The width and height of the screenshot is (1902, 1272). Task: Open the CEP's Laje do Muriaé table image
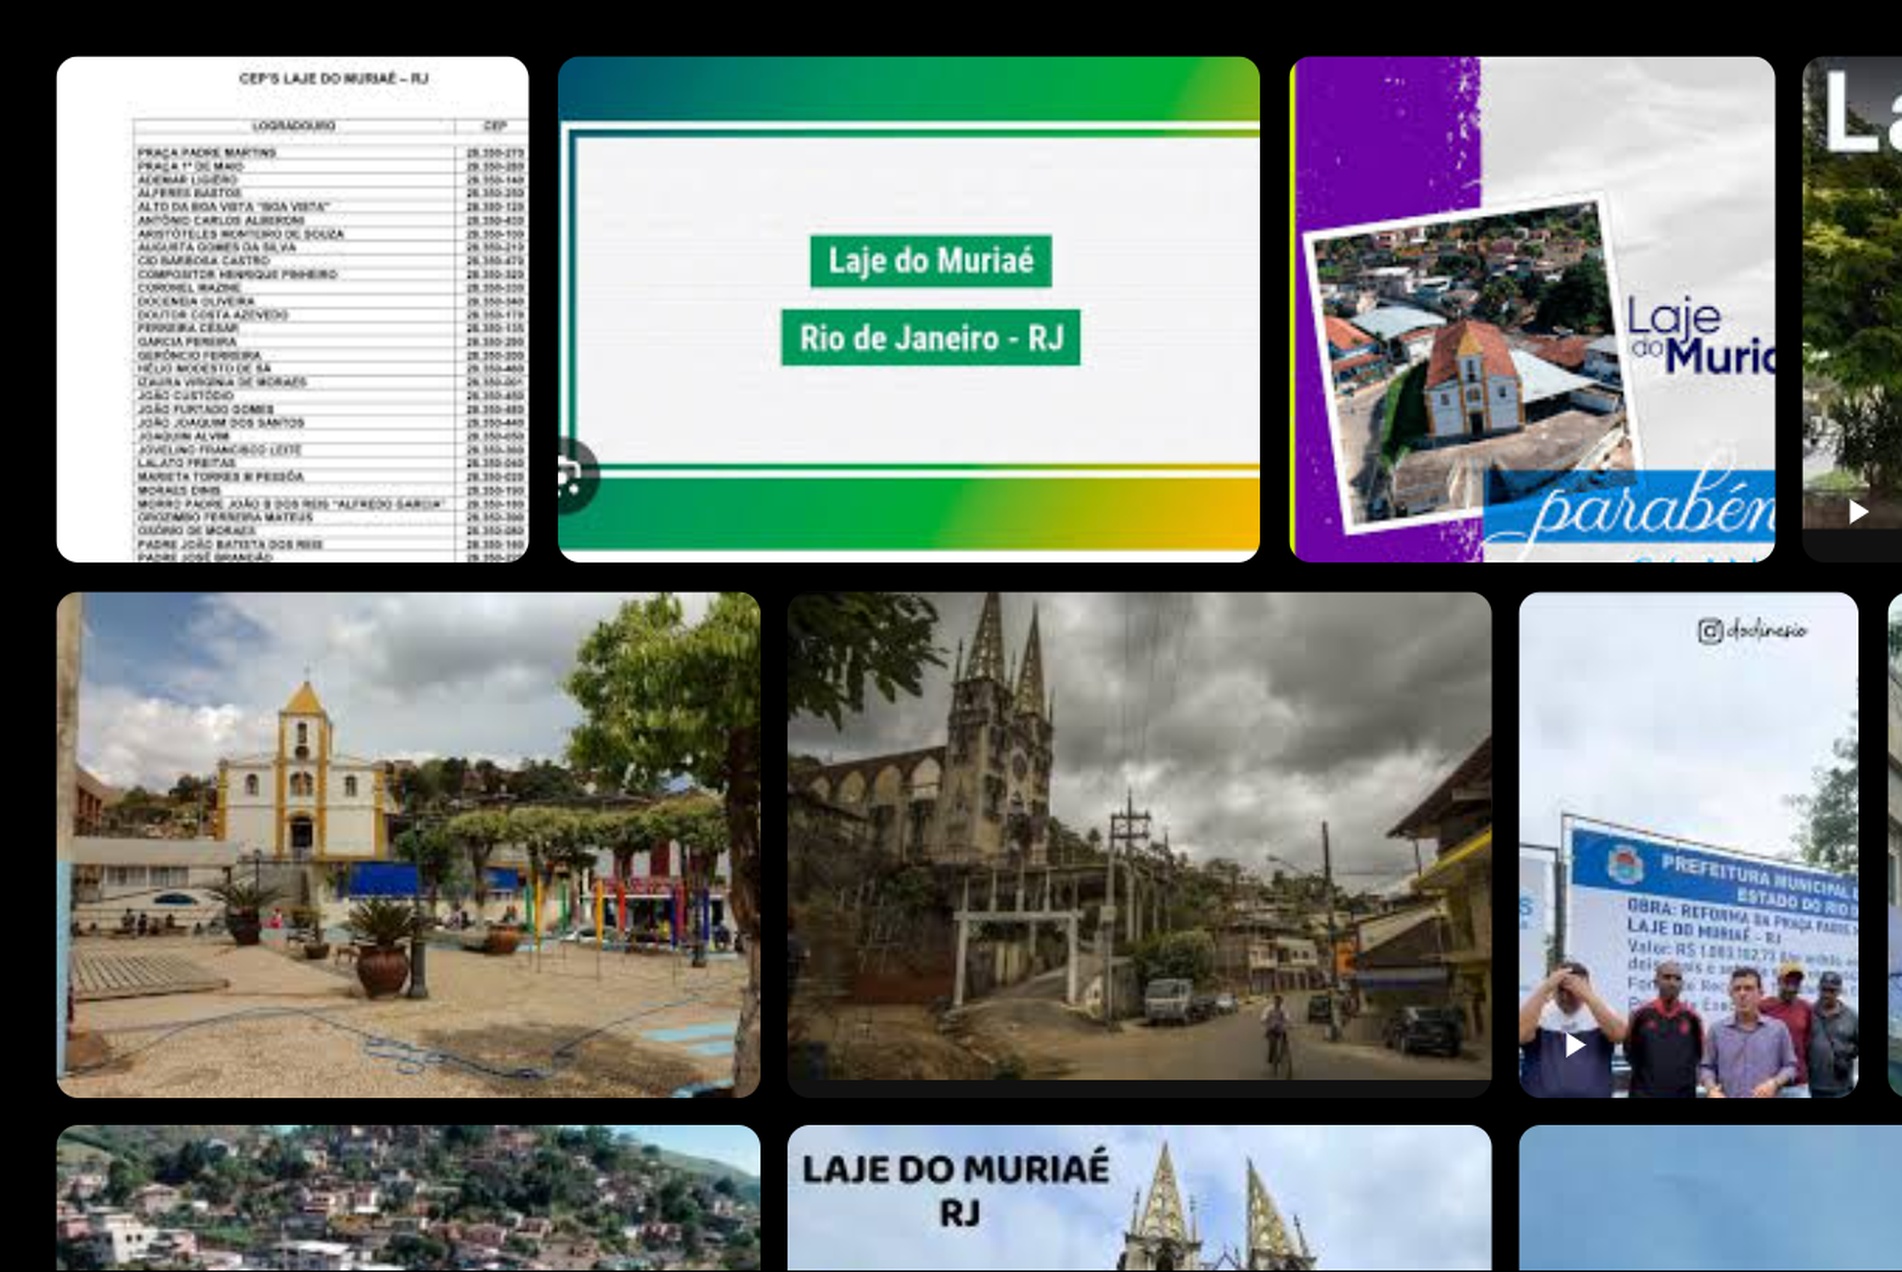click(x=292, y=309)
